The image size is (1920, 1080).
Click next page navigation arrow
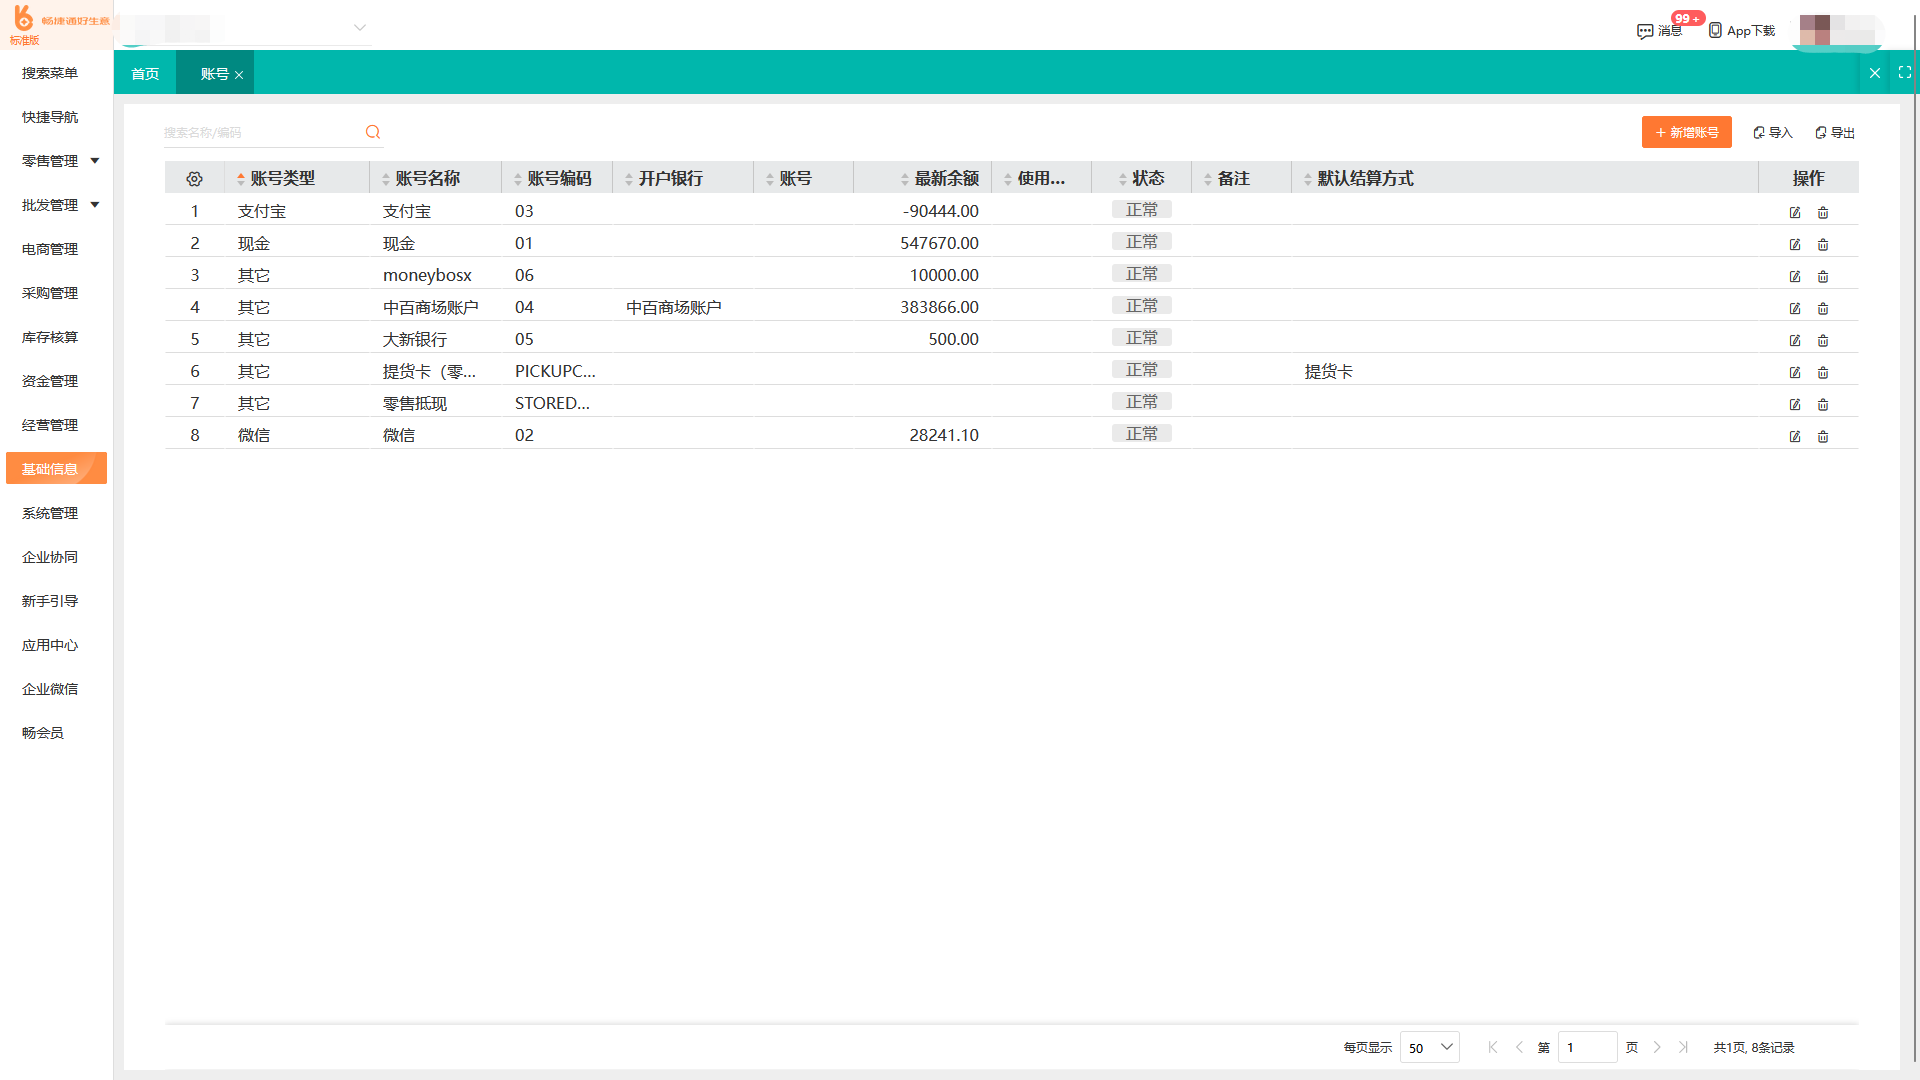click(x=1658, y=1047)
